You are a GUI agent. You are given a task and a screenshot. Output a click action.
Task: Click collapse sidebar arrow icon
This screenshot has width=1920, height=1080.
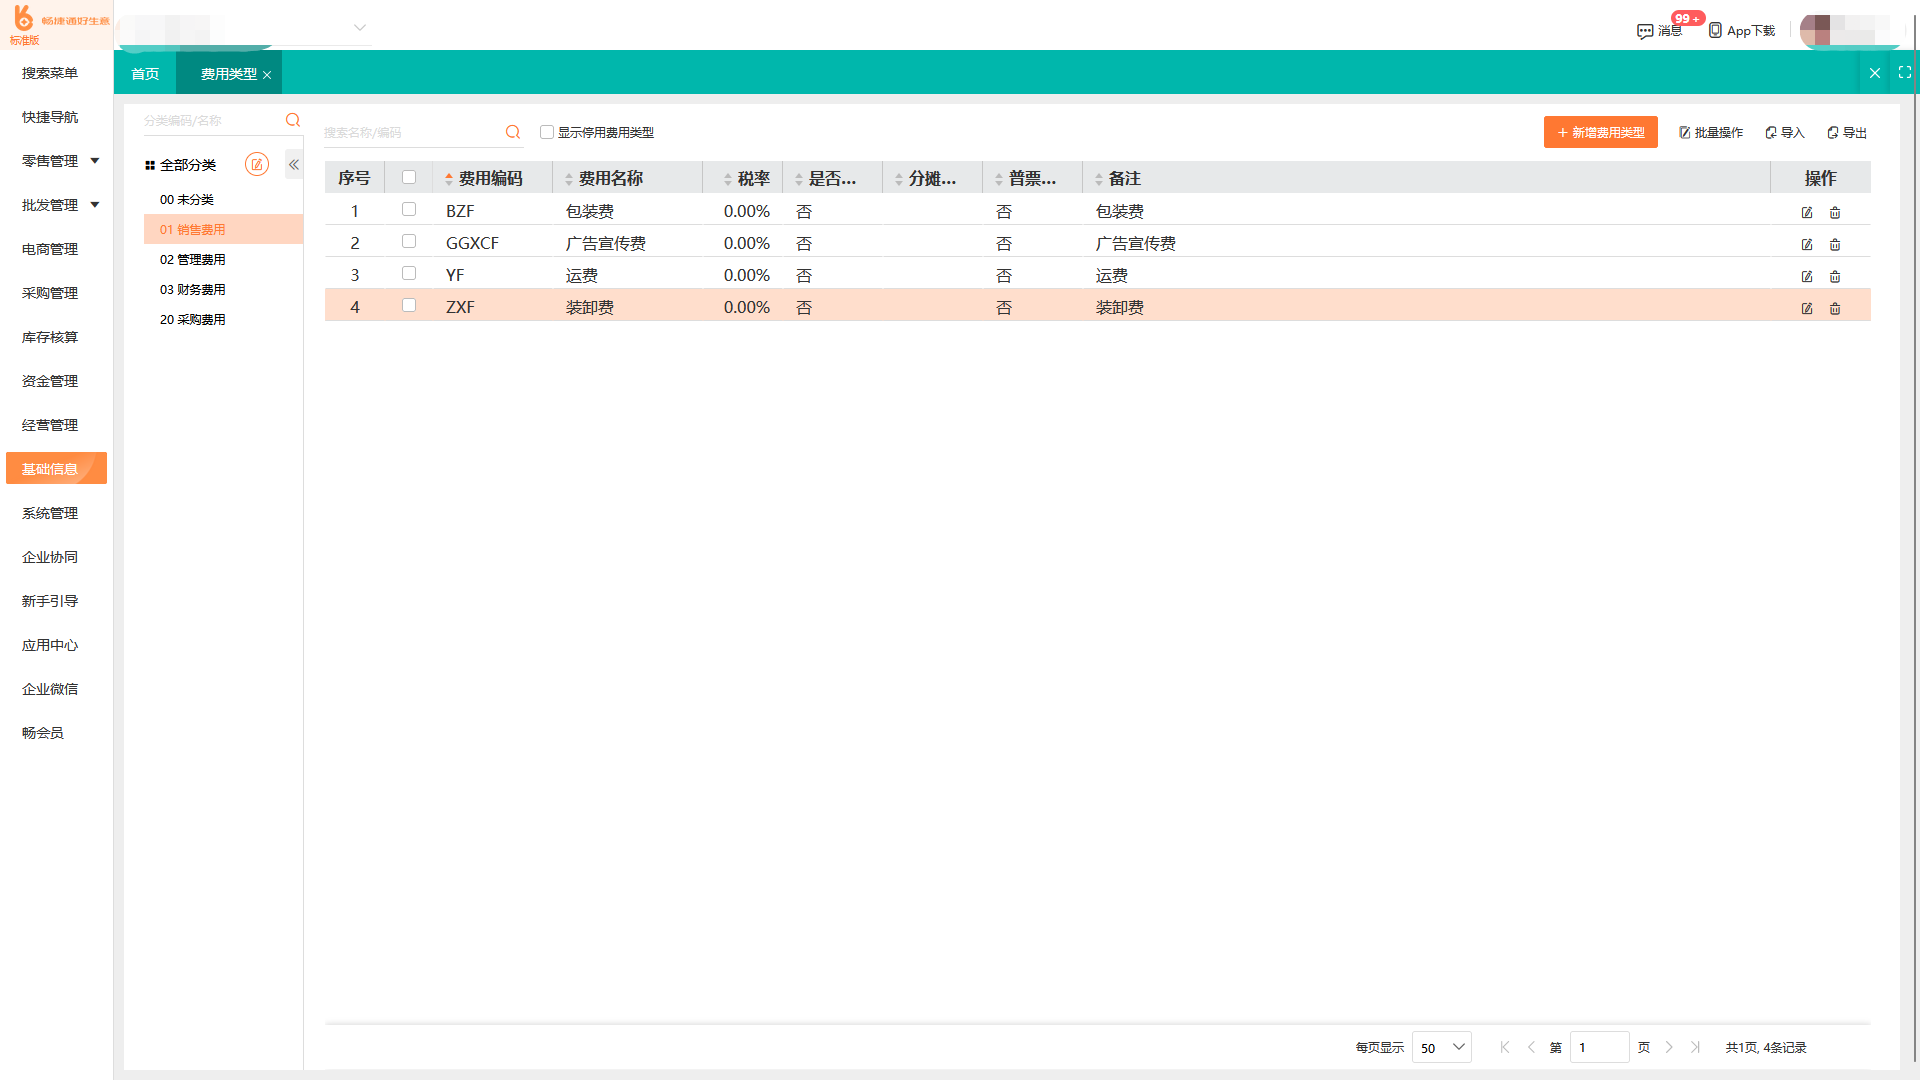tap(295, 164)
